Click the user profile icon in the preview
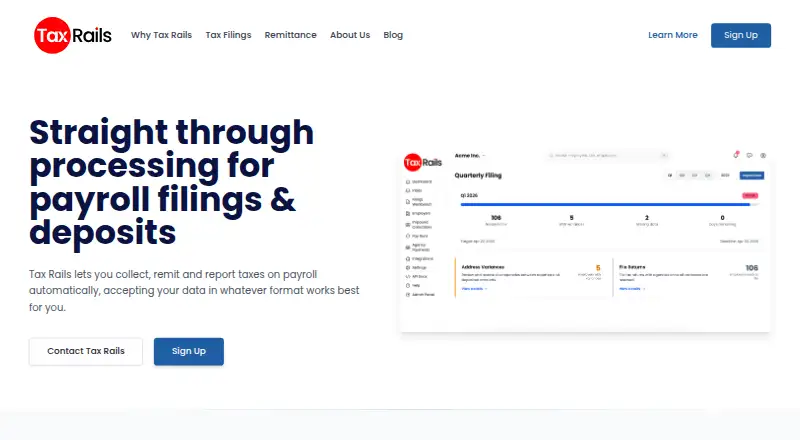The height and width of the screenshot is (440, 800). tap(763, 155)
